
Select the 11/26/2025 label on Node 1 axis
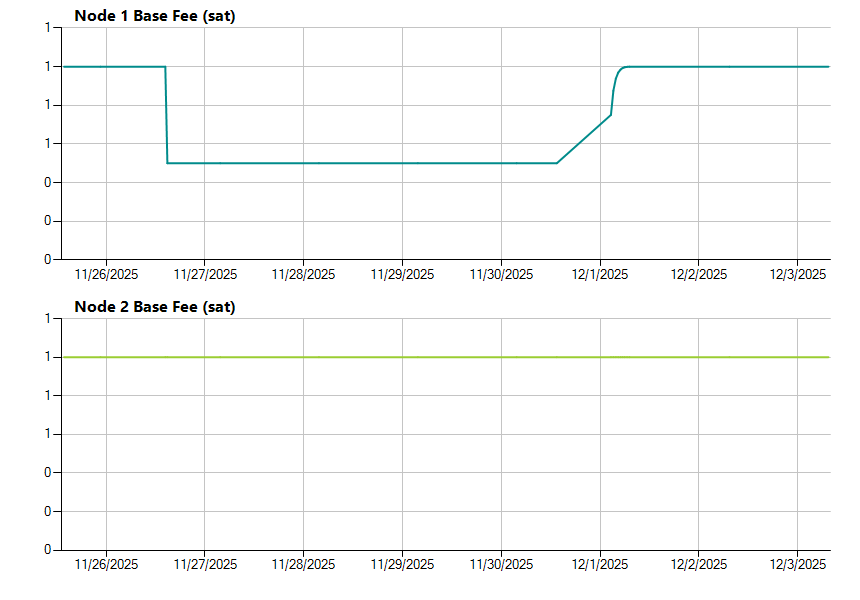[x=107, y=274]
